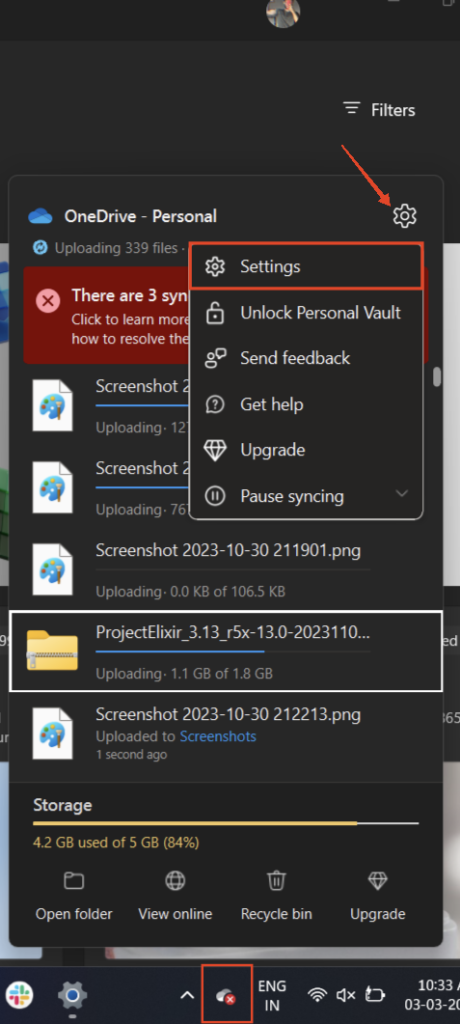Show hidden tray icons chevron
Screen dimensions: 460x1024
187,995
